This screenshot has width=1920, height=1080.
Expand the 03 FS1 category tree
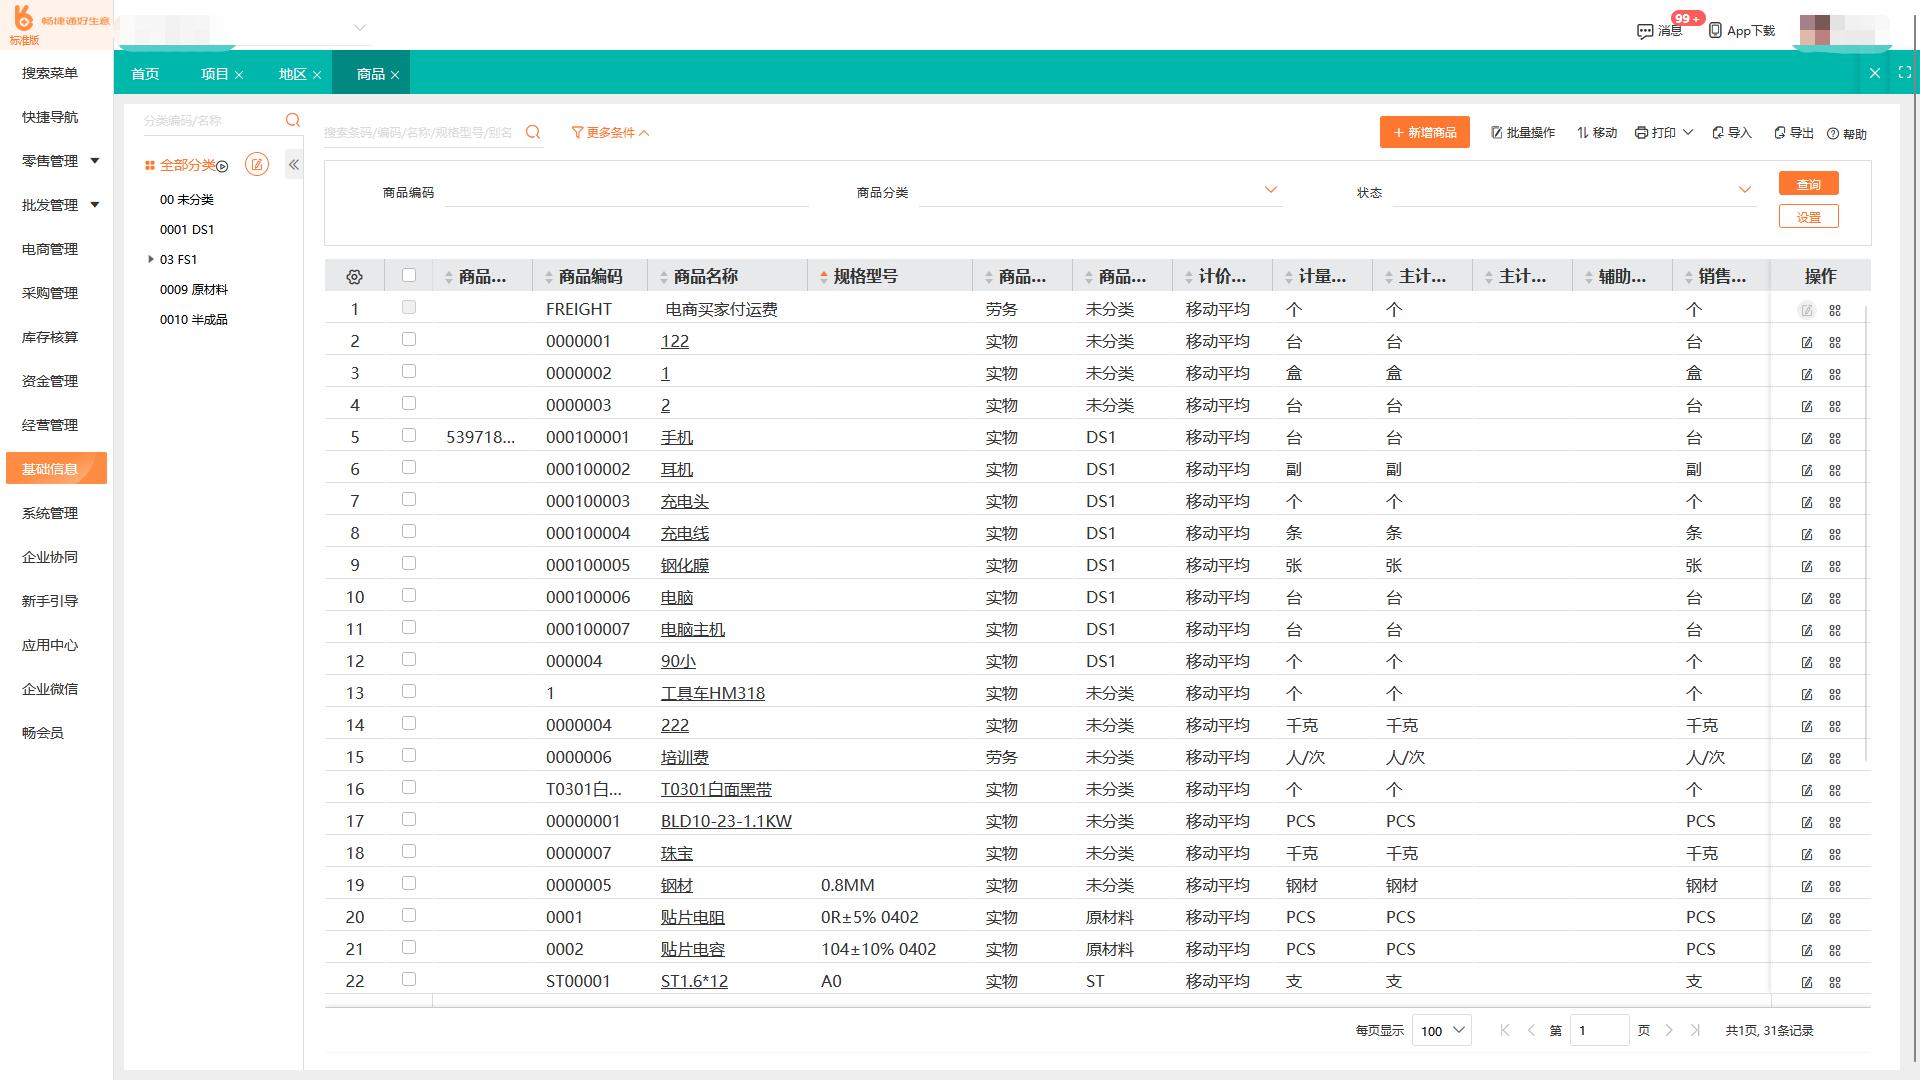click(x=148, y=258)
